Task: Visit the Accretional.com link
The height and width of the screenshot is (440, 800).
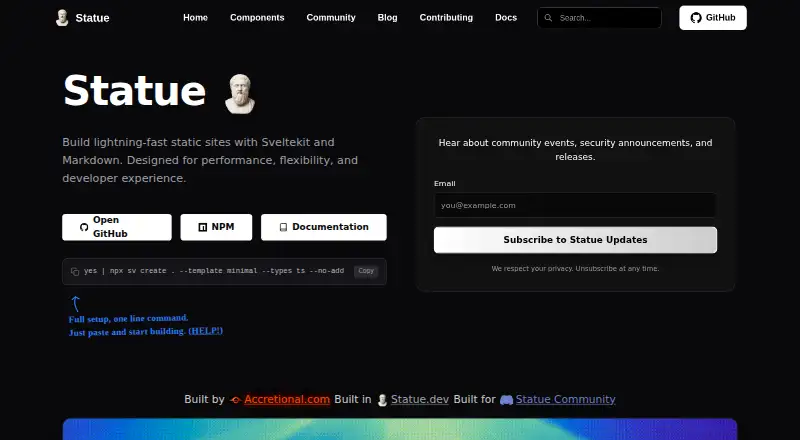Action: tap(287, 400)
